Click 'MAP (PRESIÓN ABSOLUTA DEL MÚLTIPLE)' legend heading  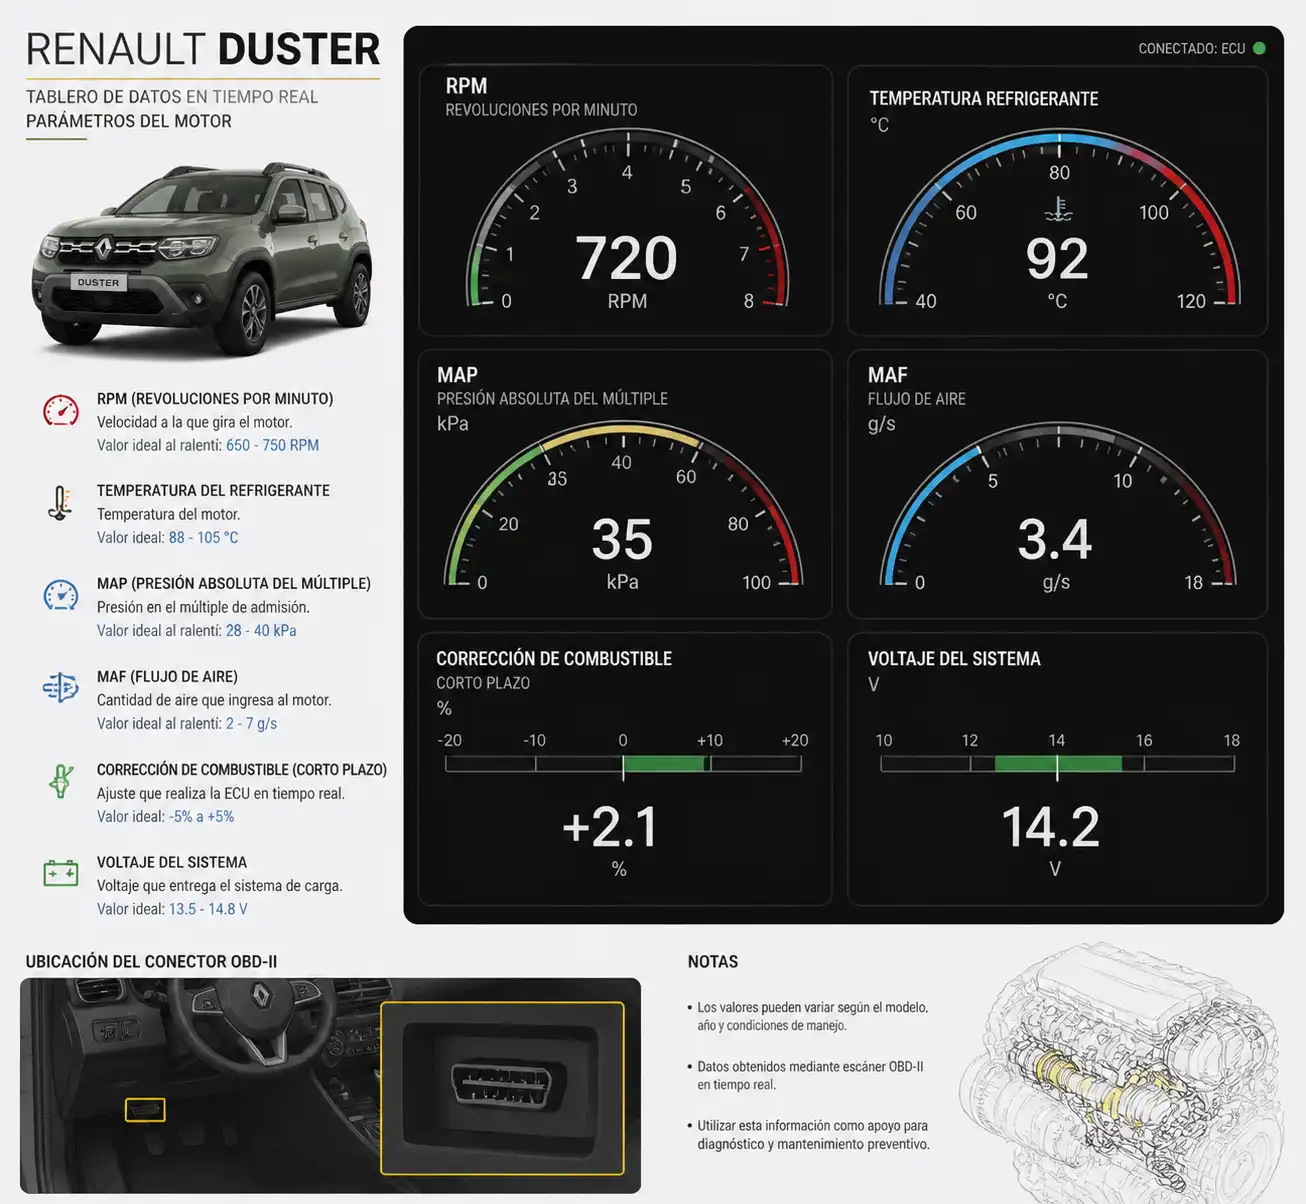pyautogui.click(x=234, y=583)
